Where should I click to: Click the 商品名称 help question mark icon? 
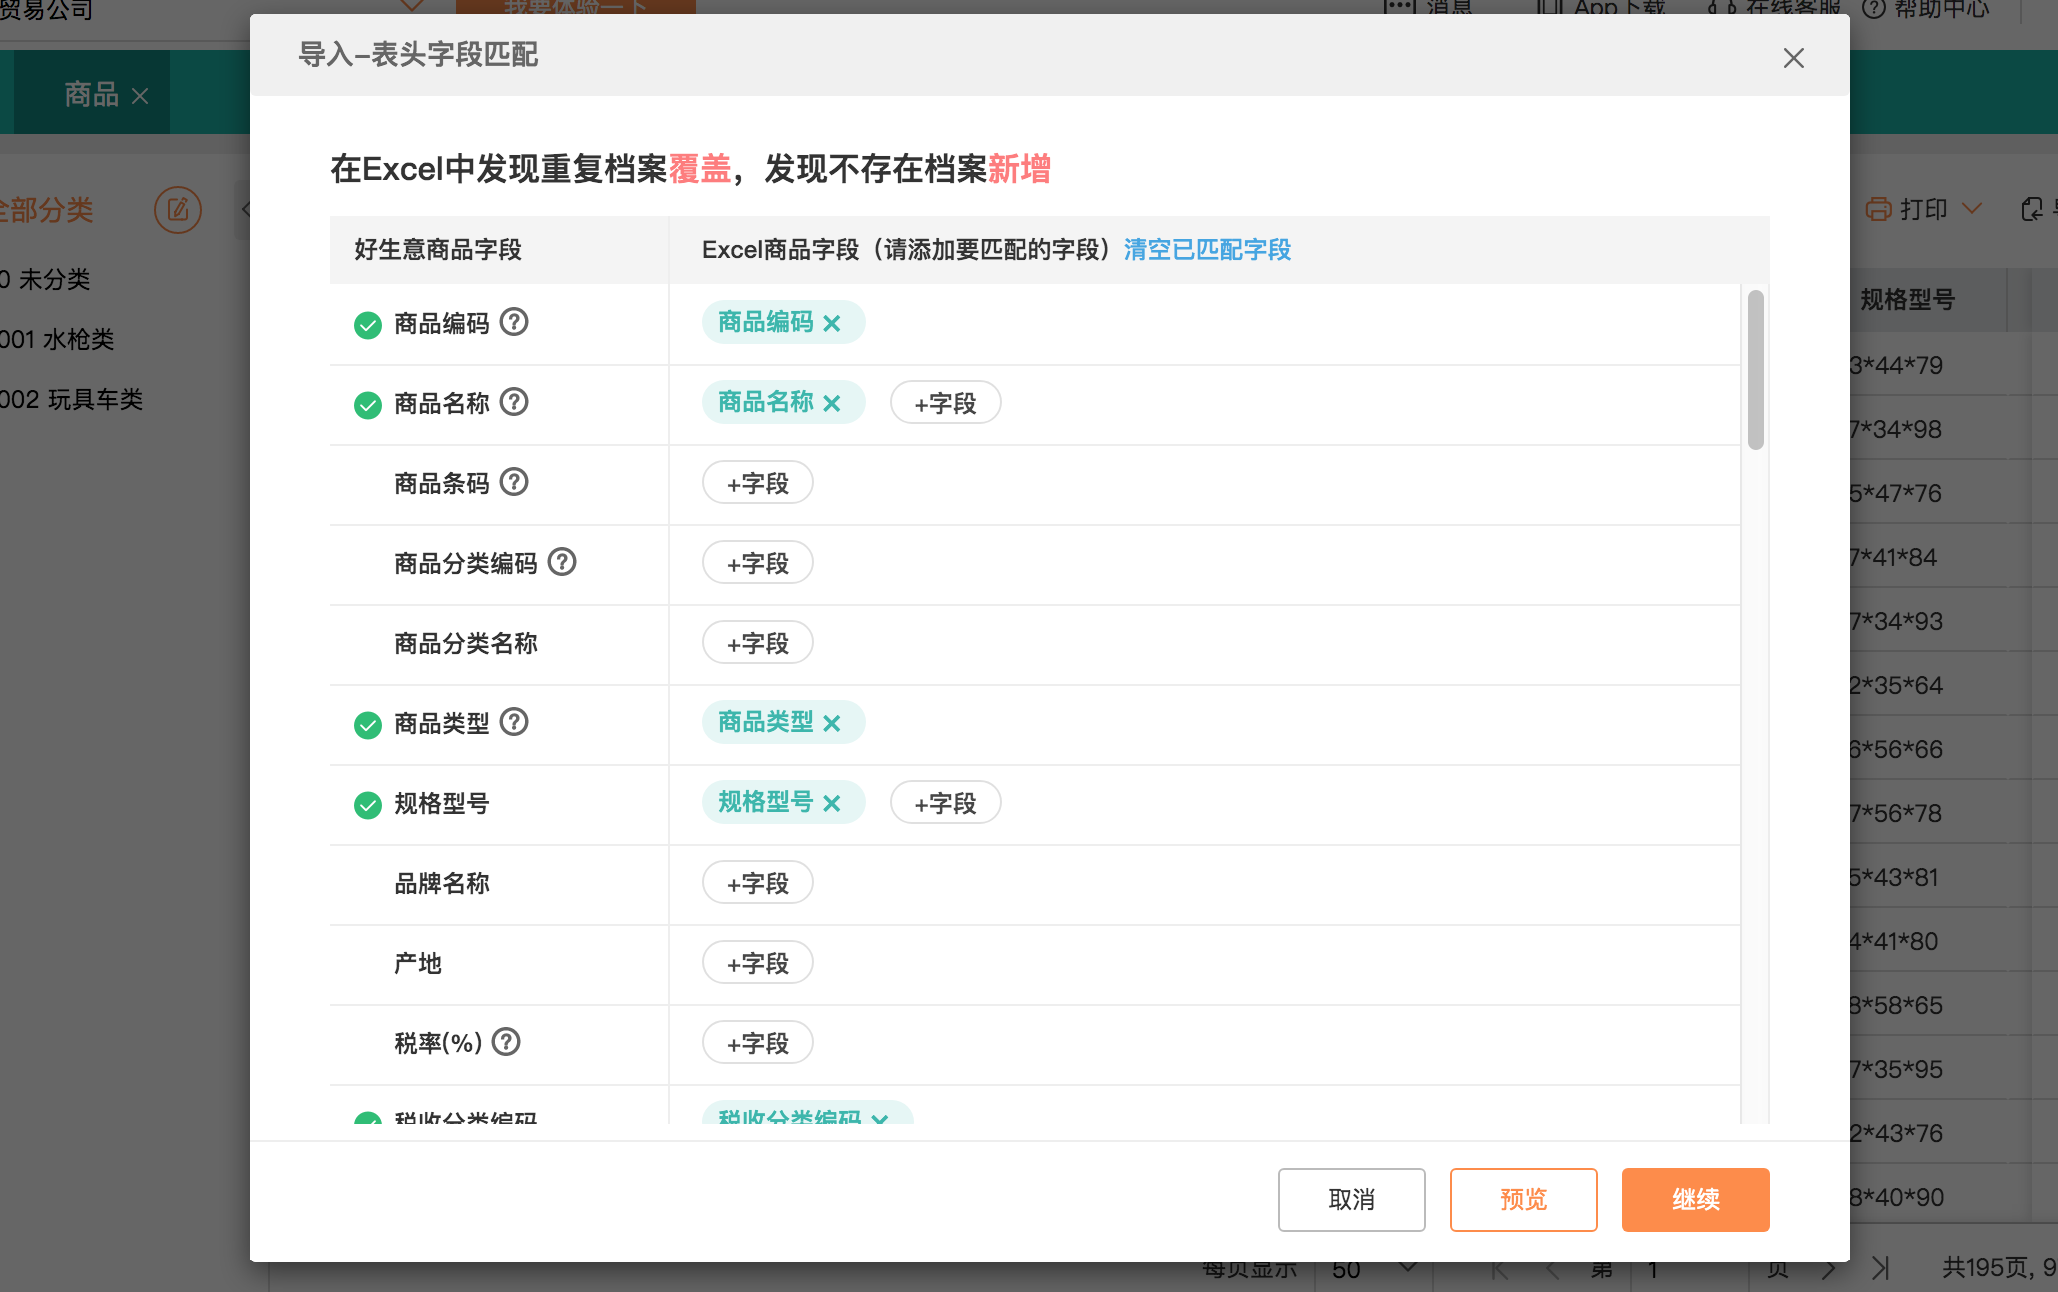[x=518, y=402]
